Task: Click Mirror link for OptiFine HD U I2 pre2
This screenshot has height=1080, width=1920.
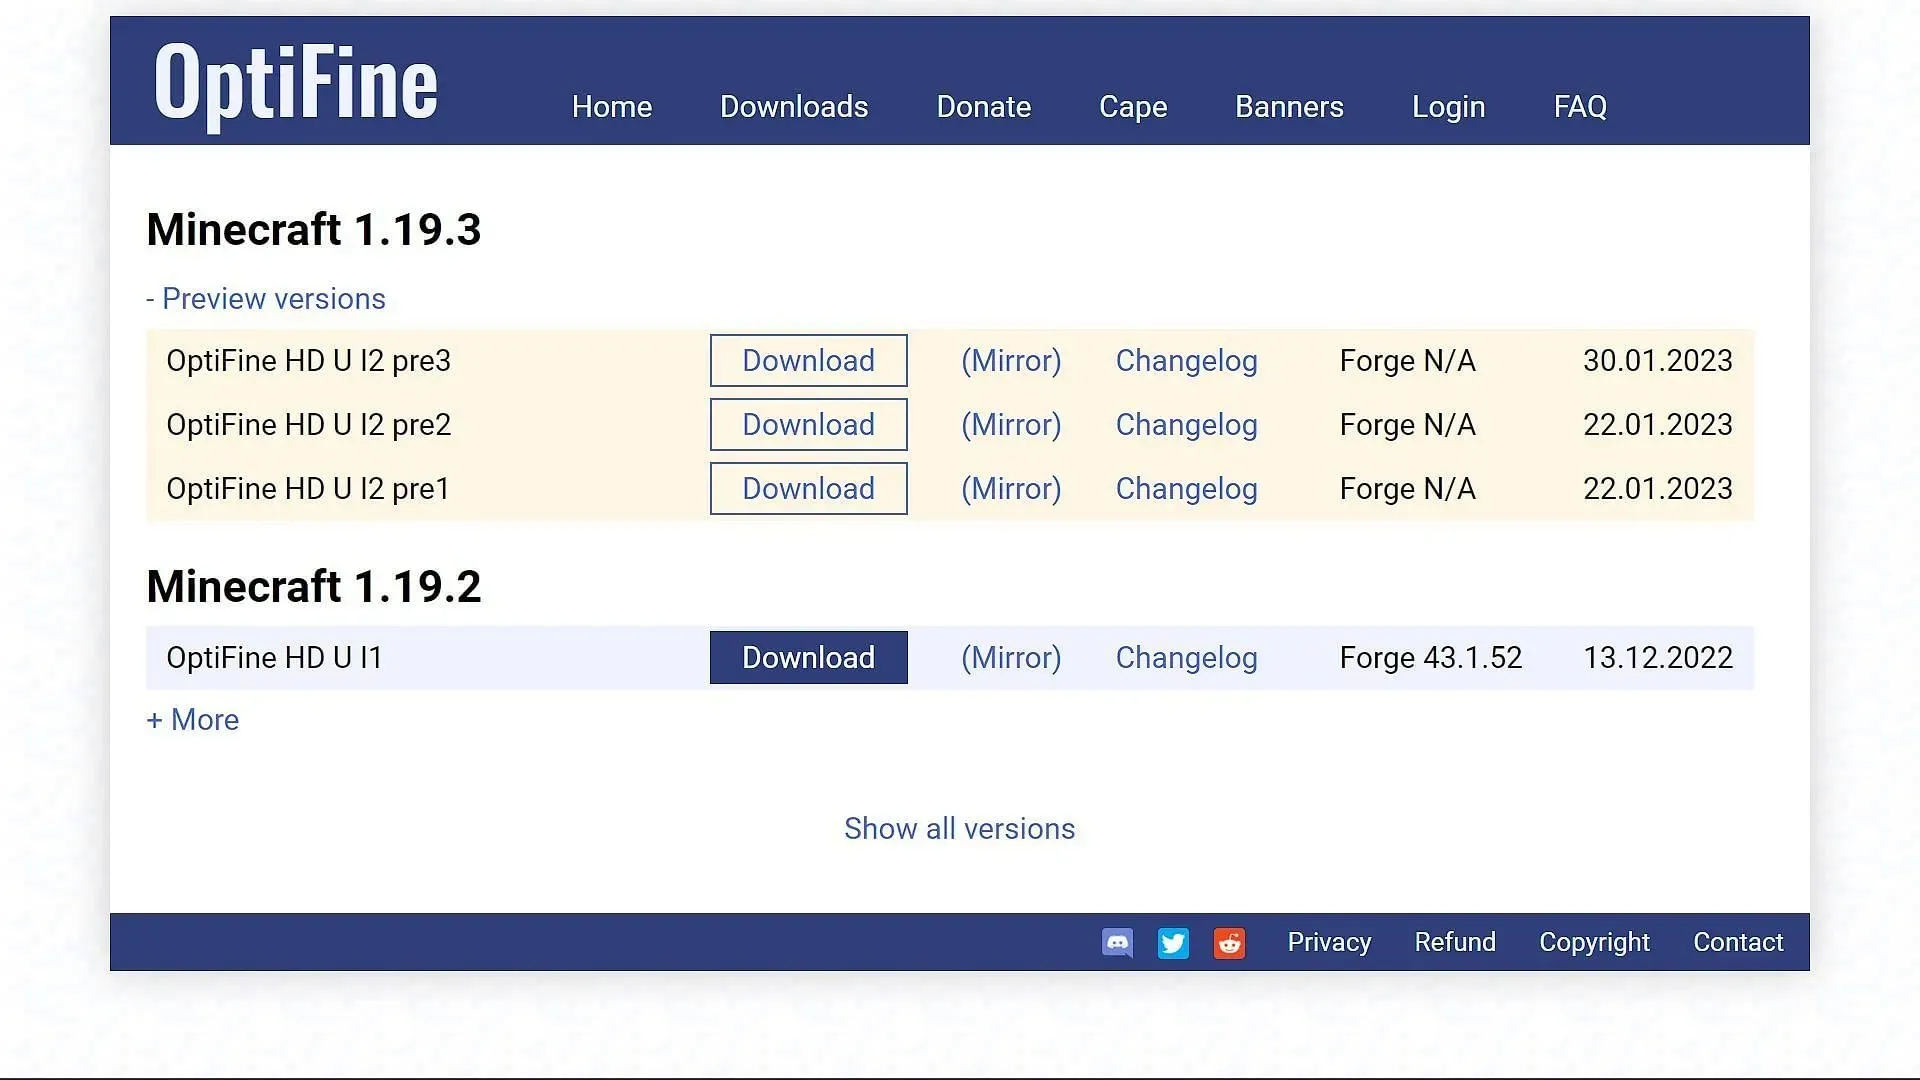Action: click(x=1010, y=425)
